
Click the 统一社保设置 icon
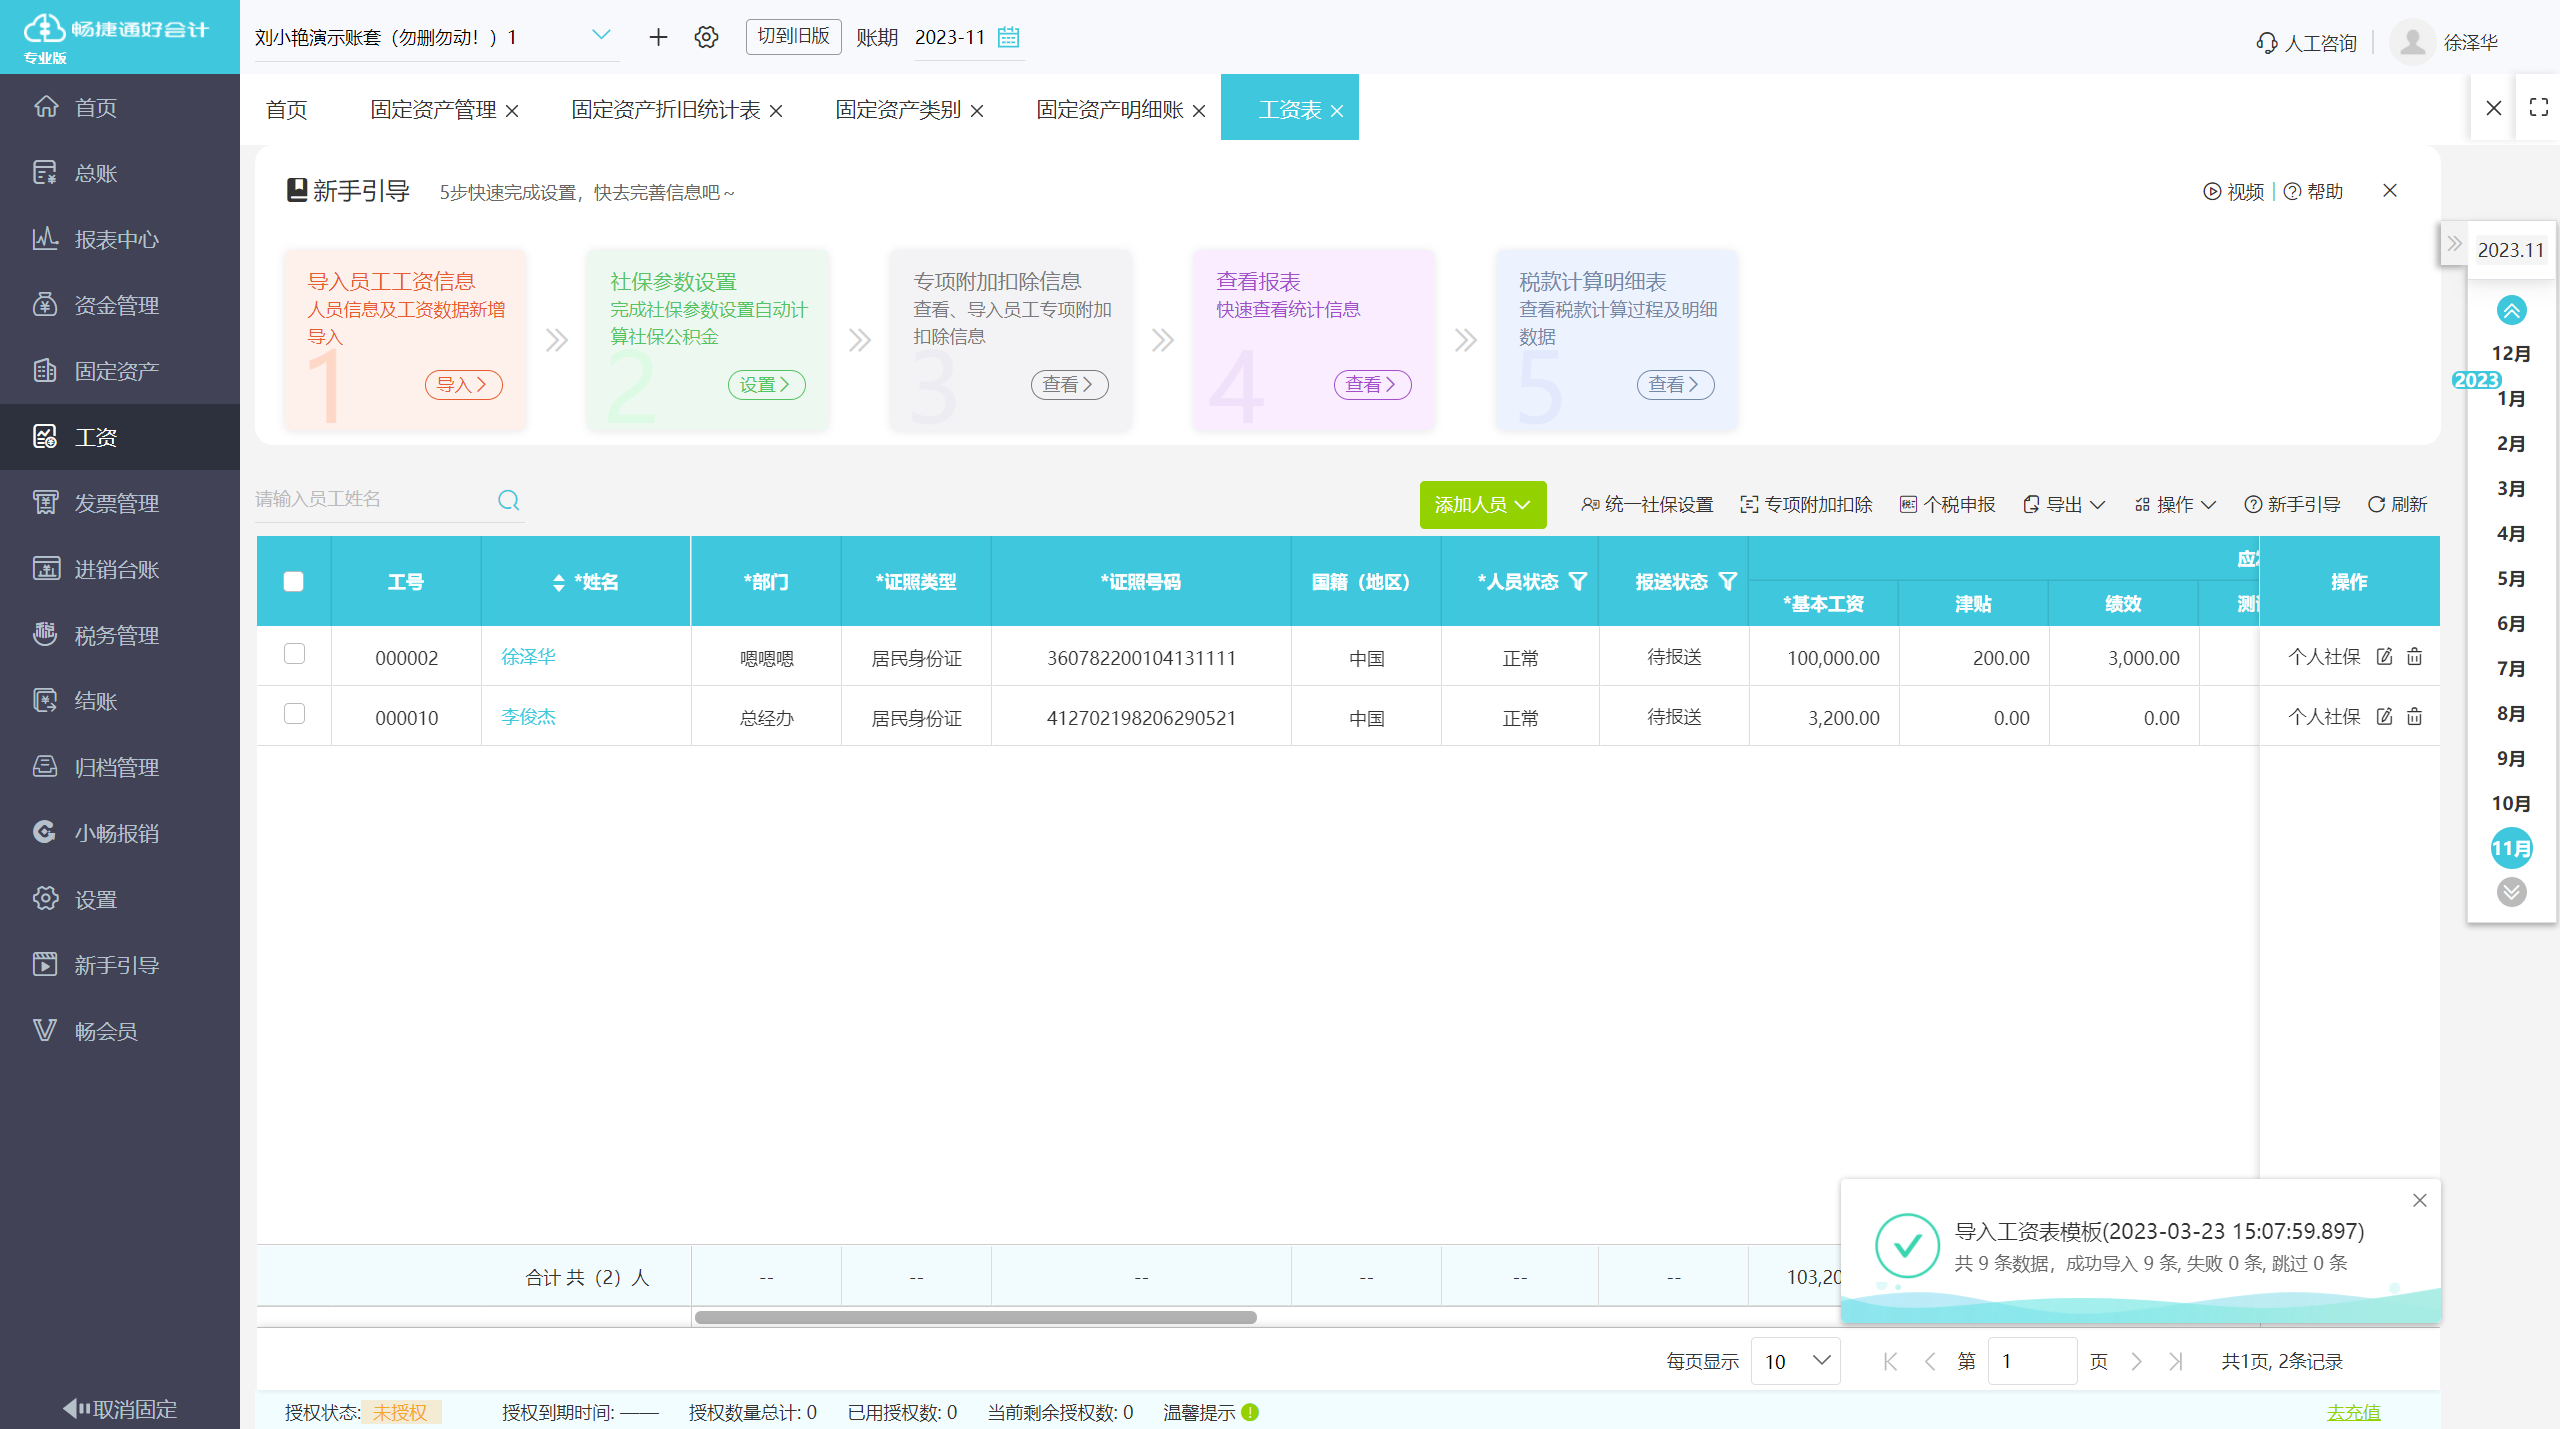coord(1586,504)
